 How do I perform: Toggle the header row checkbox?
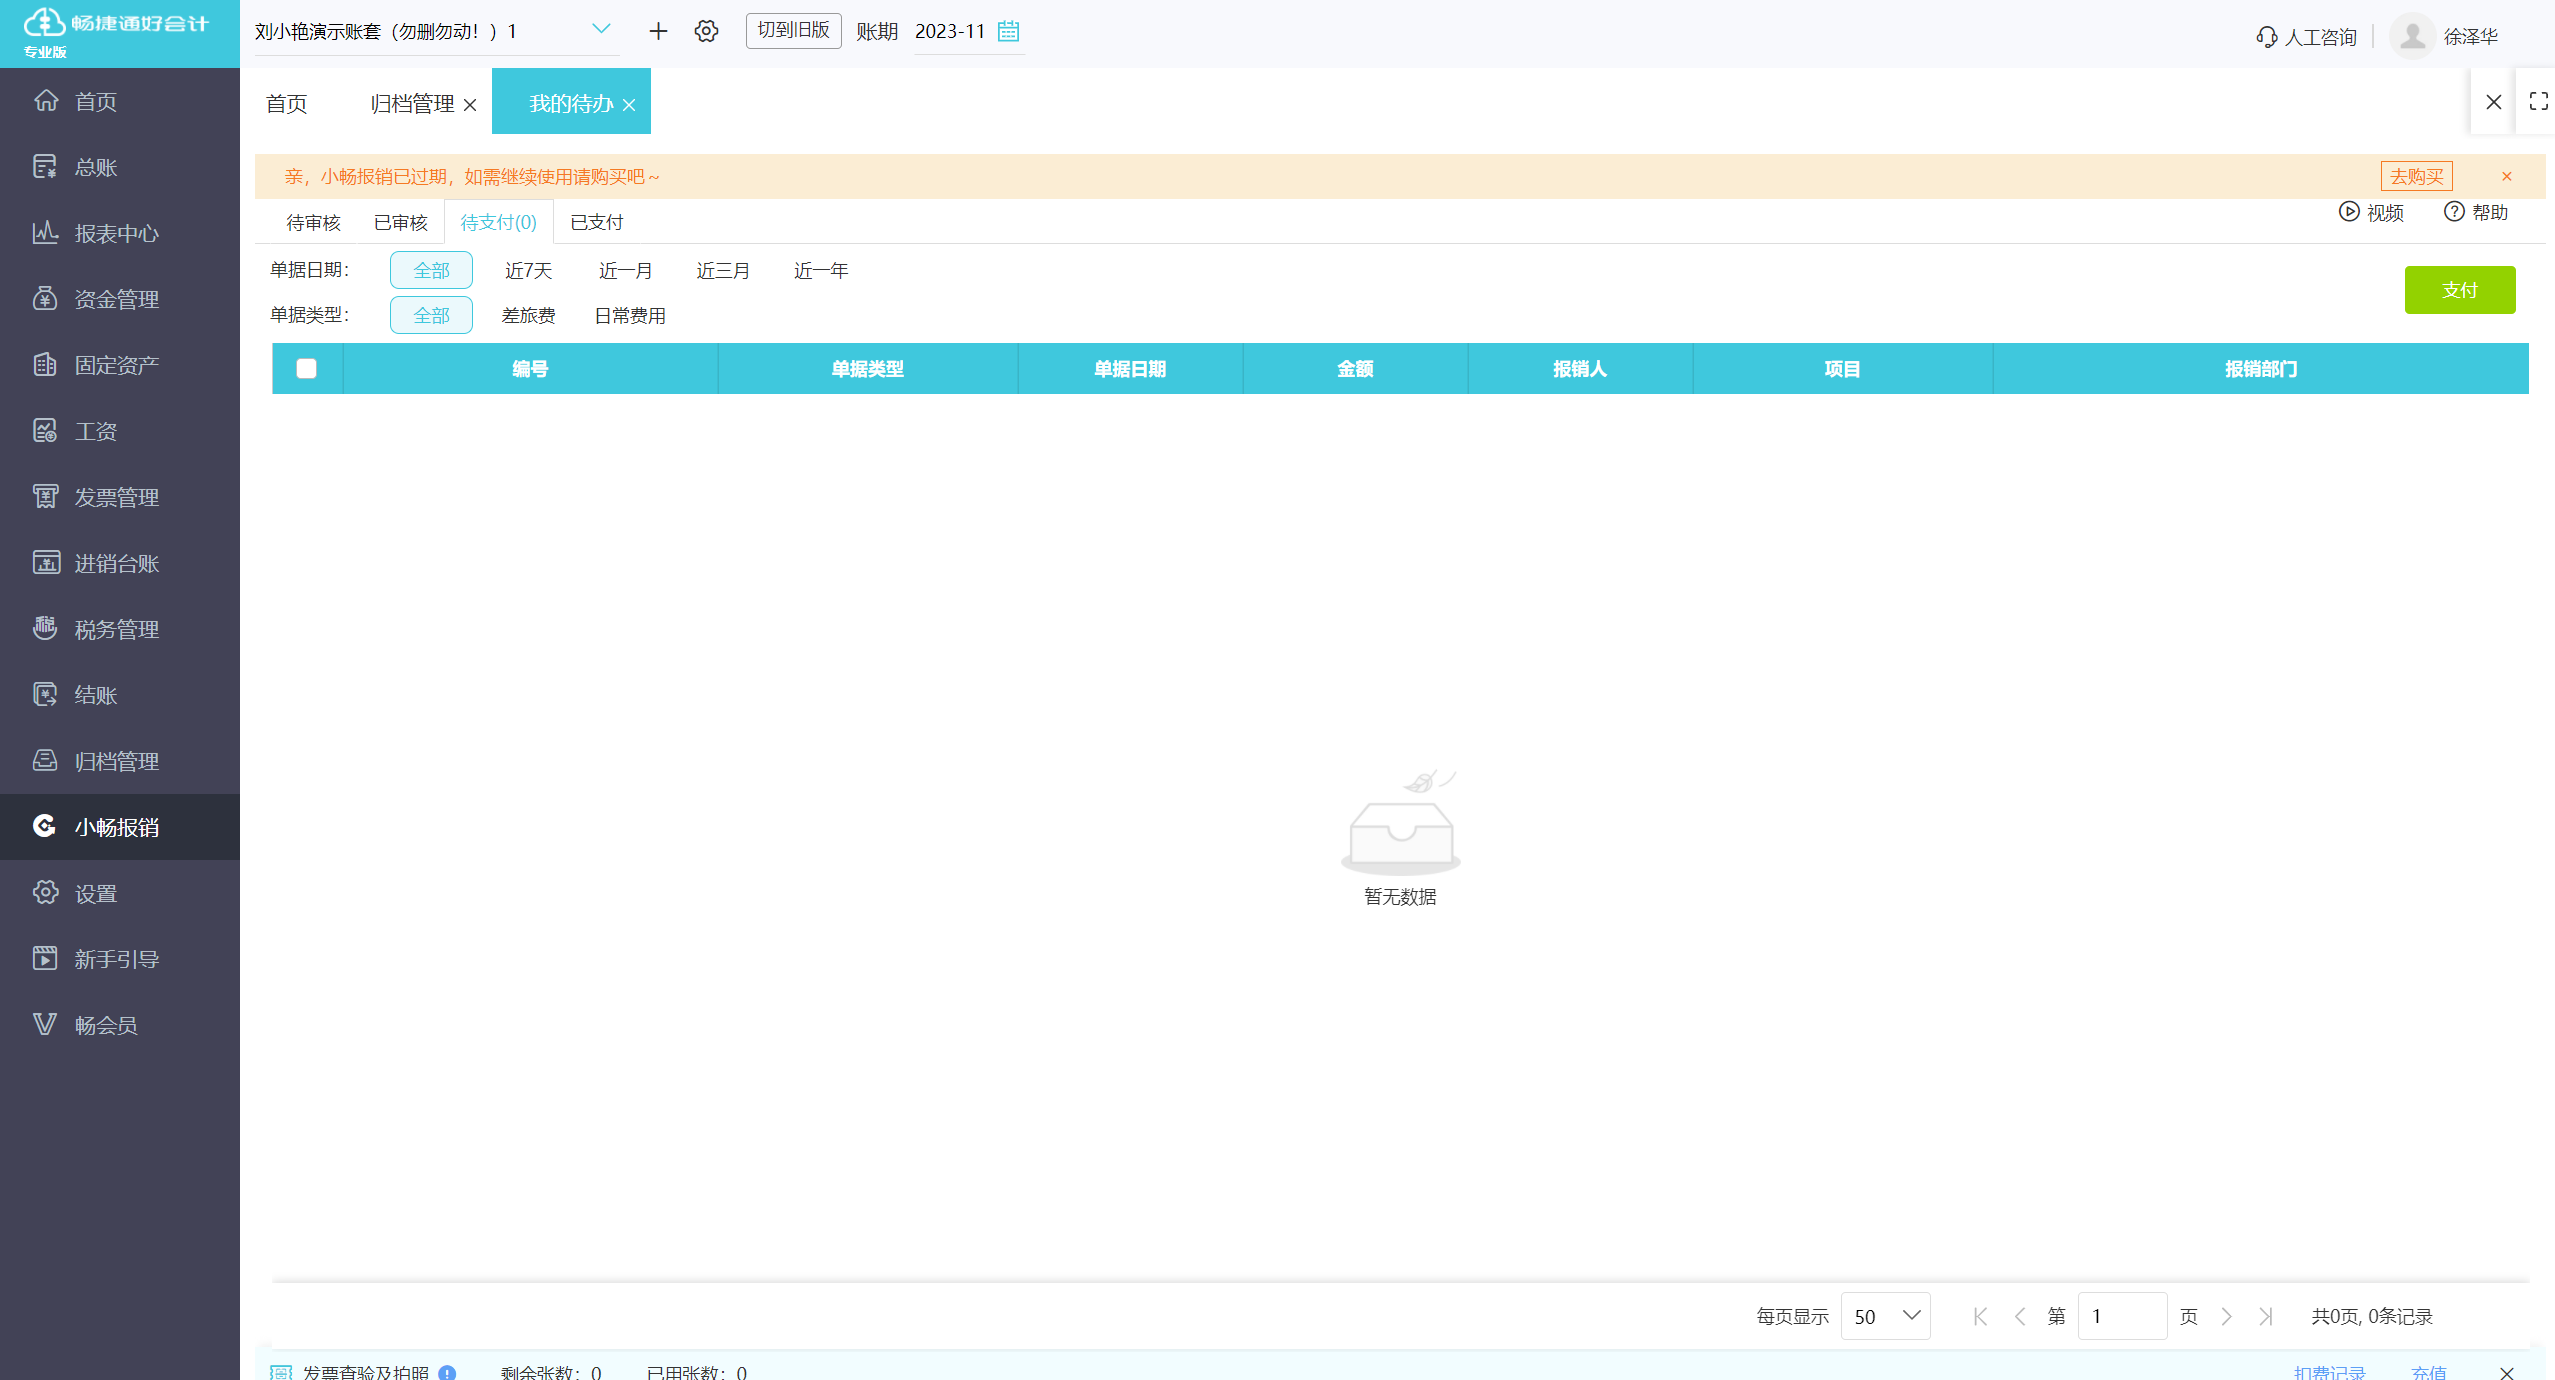(307, 369)
